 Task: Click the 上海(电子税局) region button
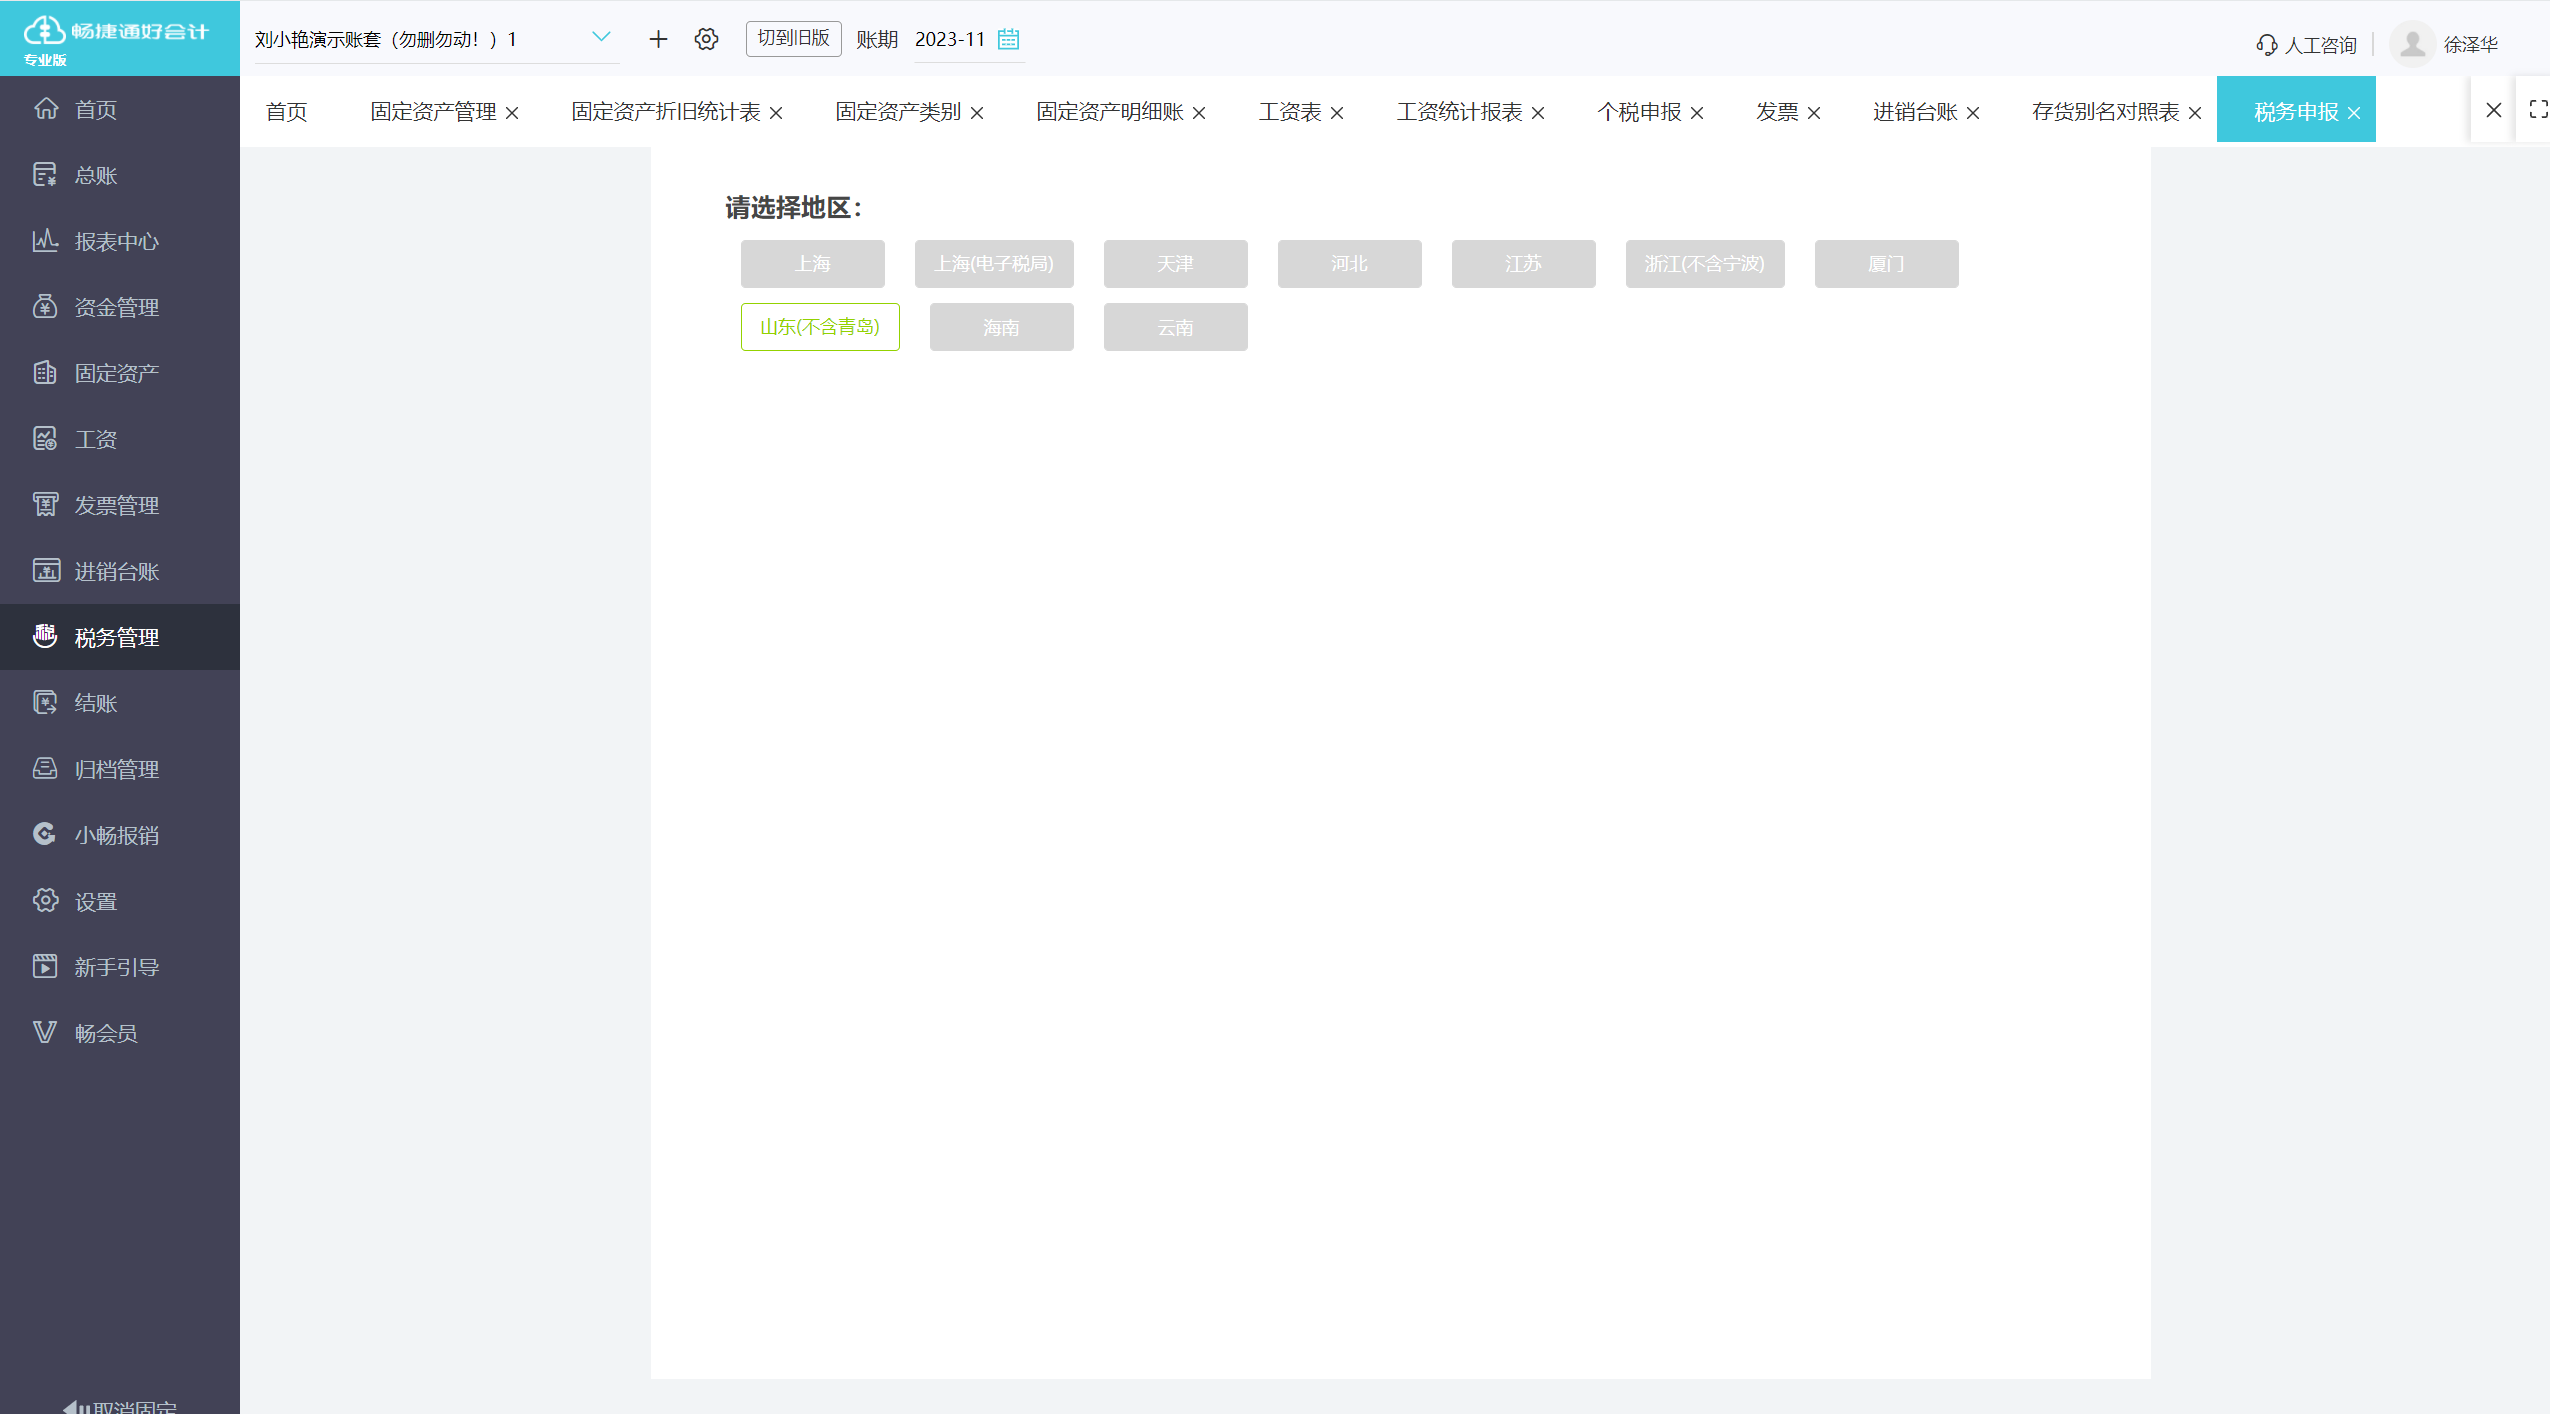click(992, 263)
